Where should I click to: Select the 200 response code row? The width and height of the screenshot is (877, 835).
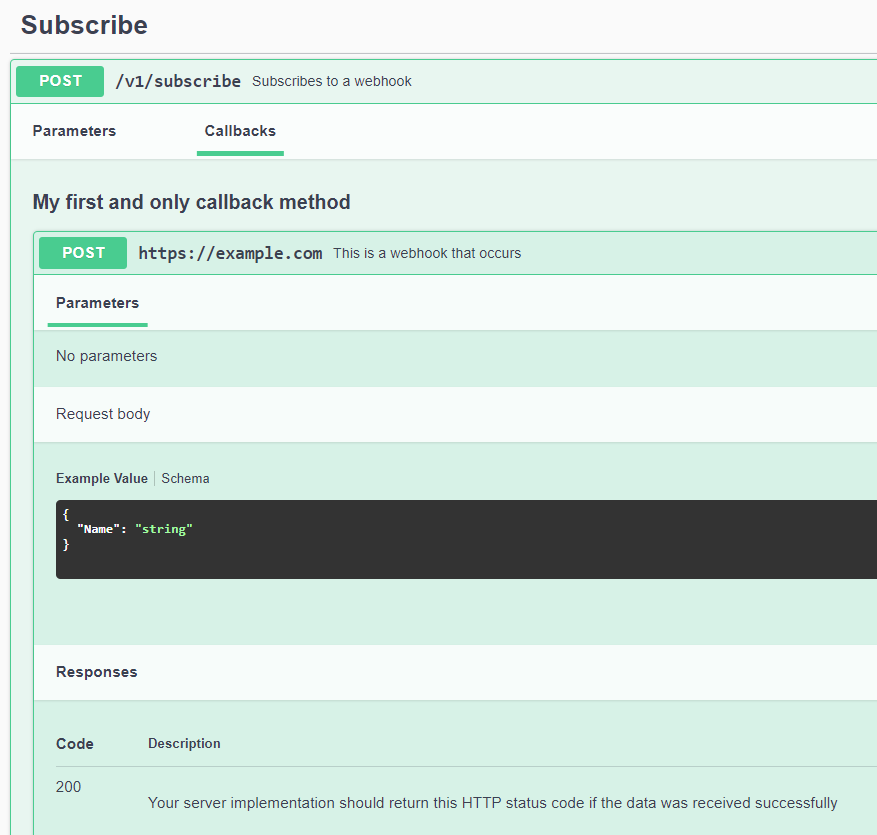click(68, 787)
